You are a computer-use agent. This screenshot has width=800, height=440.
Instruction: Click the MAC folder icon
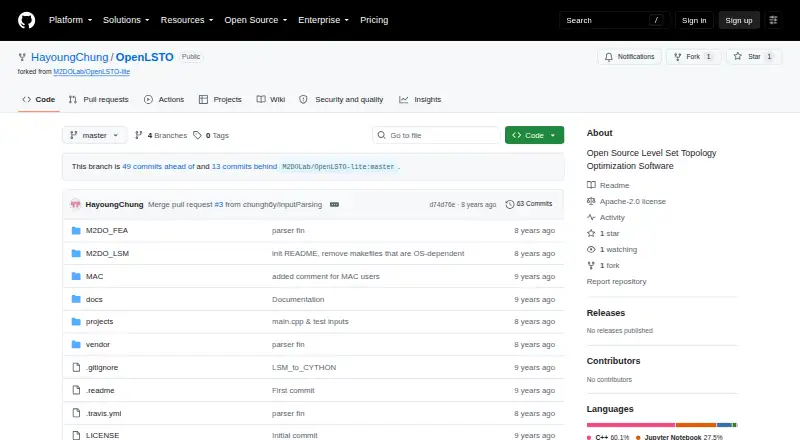[76, 277]
